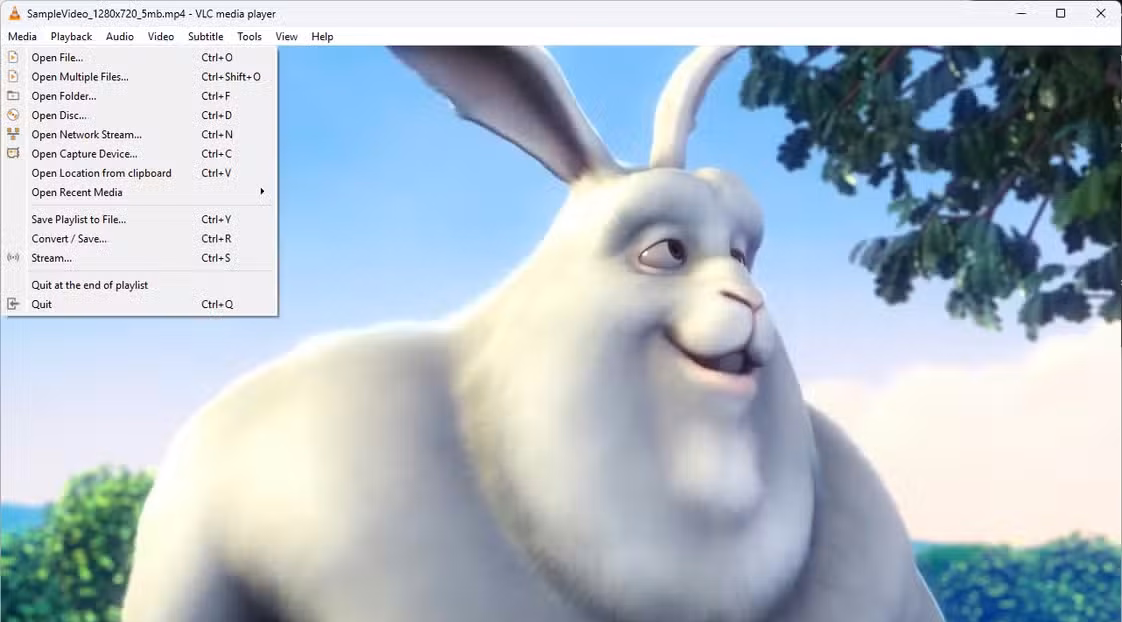Screen dimensions: 1122x622
Task: Click the VLC cone icon in title bar
Action: (14, 13)
